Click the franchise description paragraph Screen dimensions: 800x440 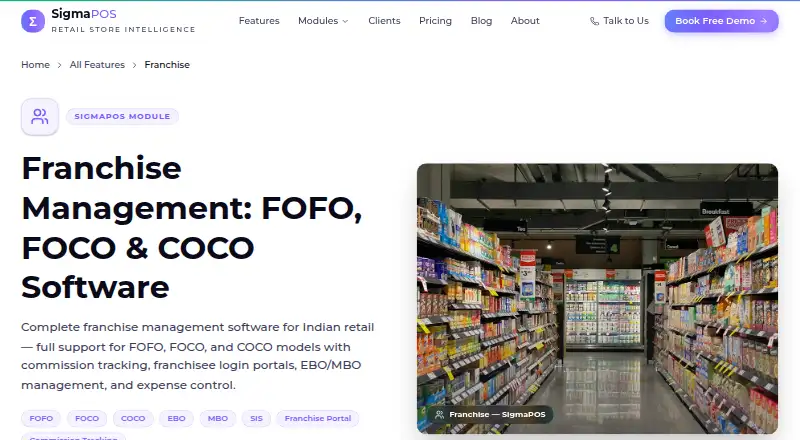point(198,356)
